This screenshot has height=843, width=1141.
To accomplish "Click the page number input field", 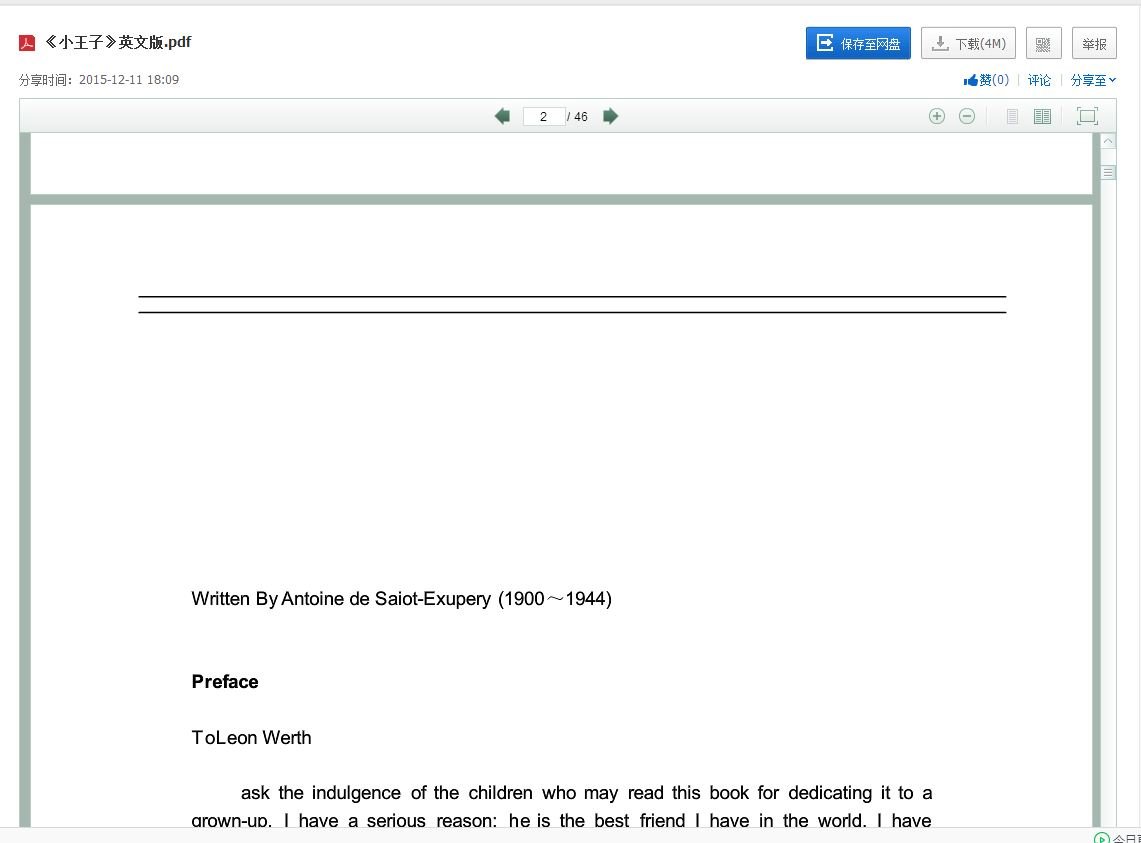I will [543, 116].
